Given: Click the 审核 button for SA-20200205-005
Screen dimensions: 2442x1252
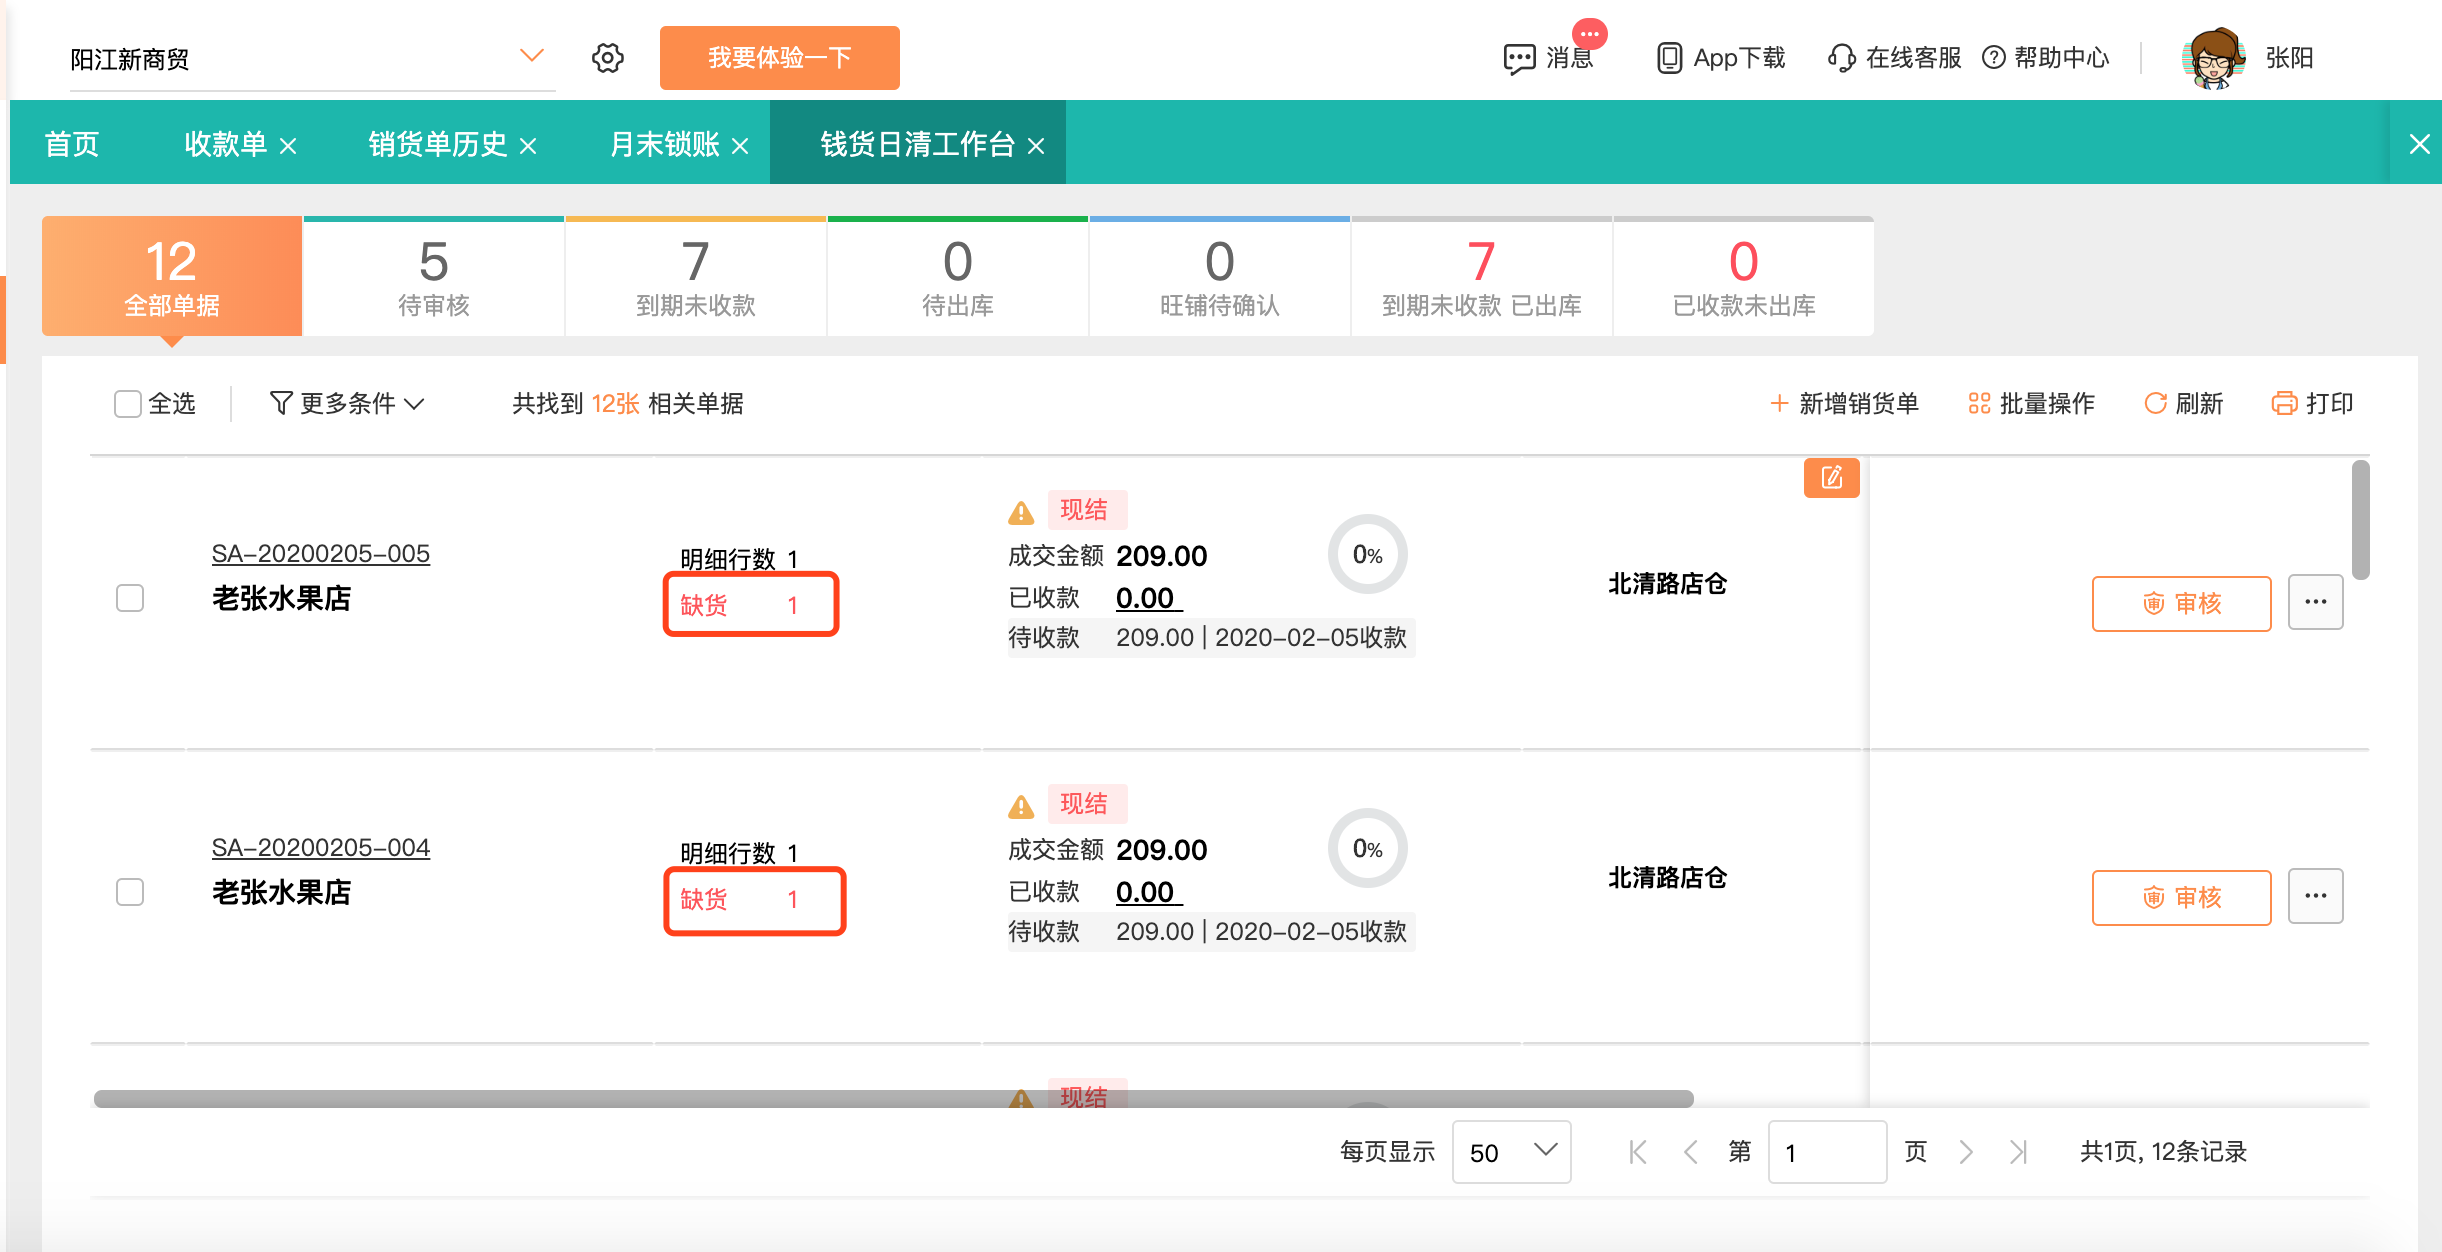Looking at the screenshot, I should click(2179, 602).
